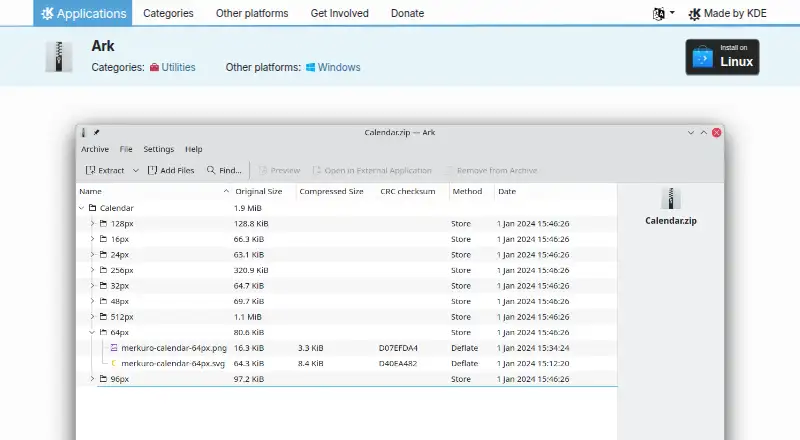Viewport: 800px width, 440px height.
Task: Click Remove from Archive
Action: [x=491, y=170]
